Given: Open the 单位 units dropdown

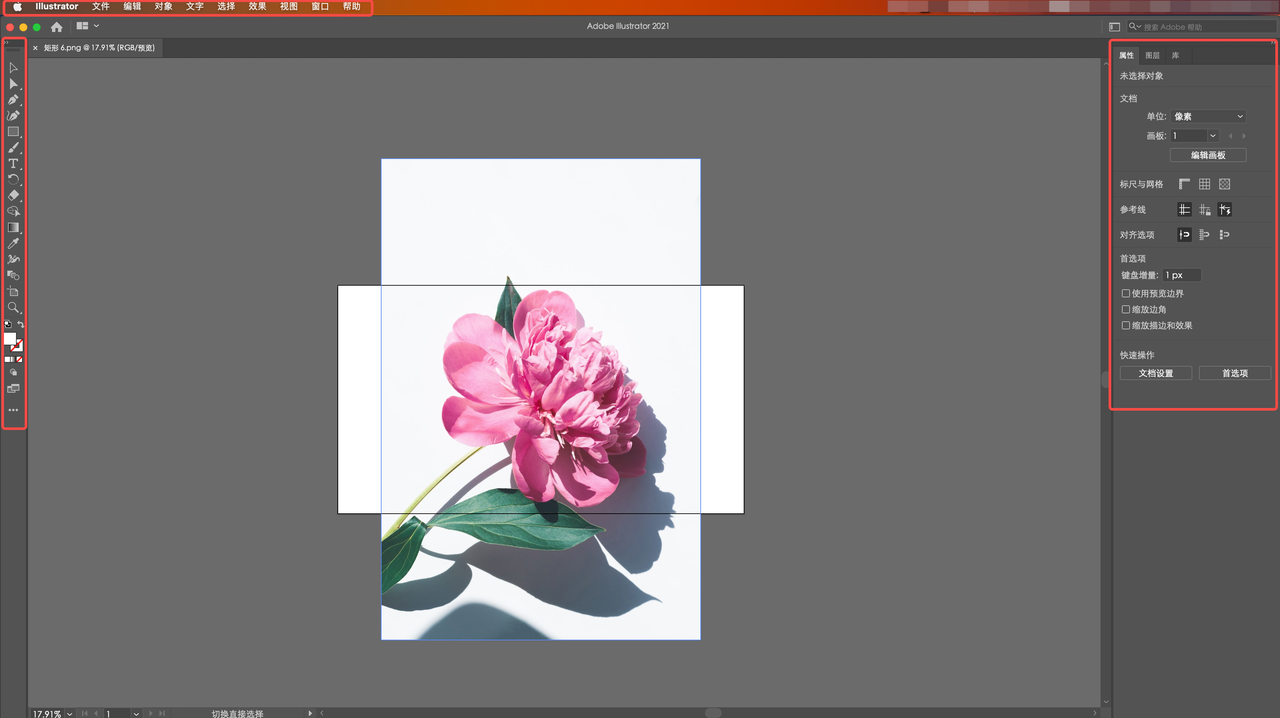Looking at the screenshot, I should [1208, 117].
